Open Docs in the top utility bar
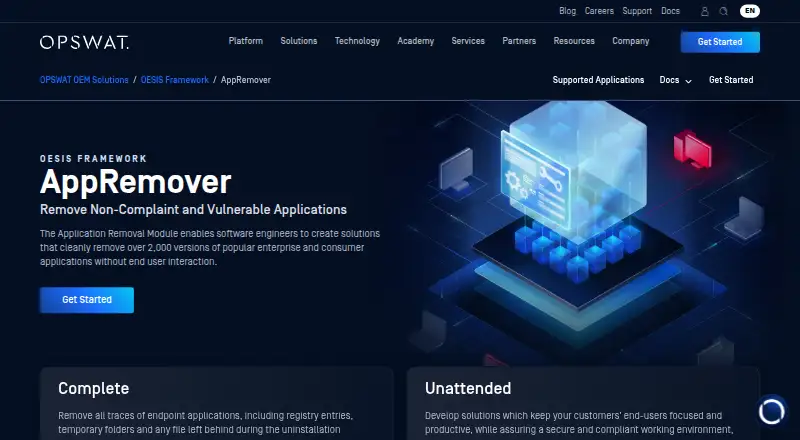 tap(670, 11)
